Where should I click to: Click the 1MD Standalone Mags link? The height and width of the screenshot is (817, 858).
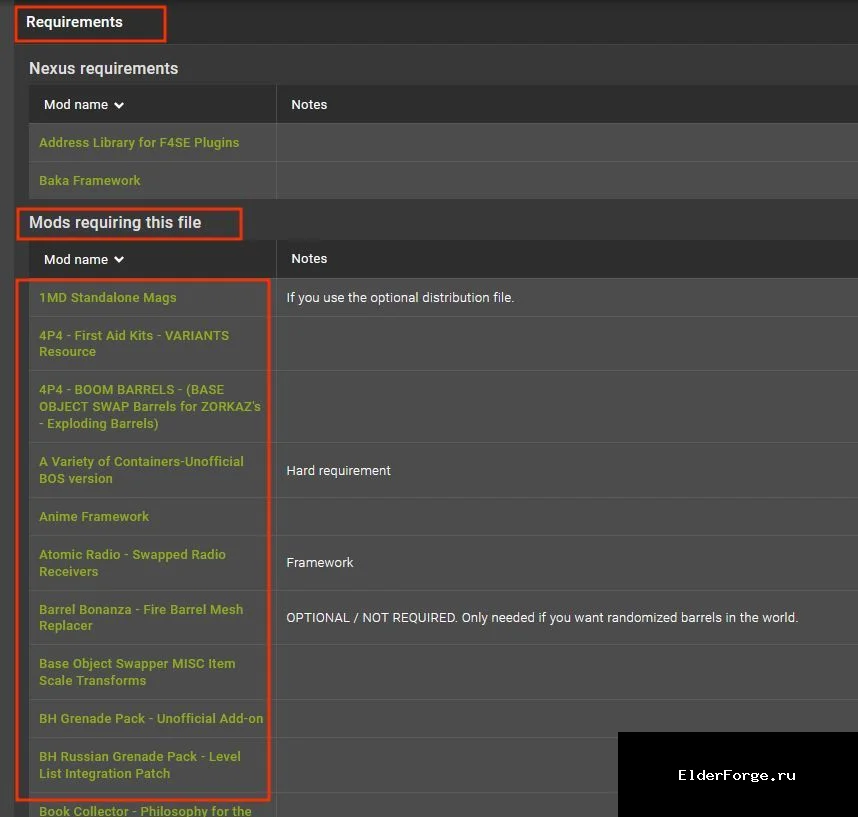click(107, 298)
